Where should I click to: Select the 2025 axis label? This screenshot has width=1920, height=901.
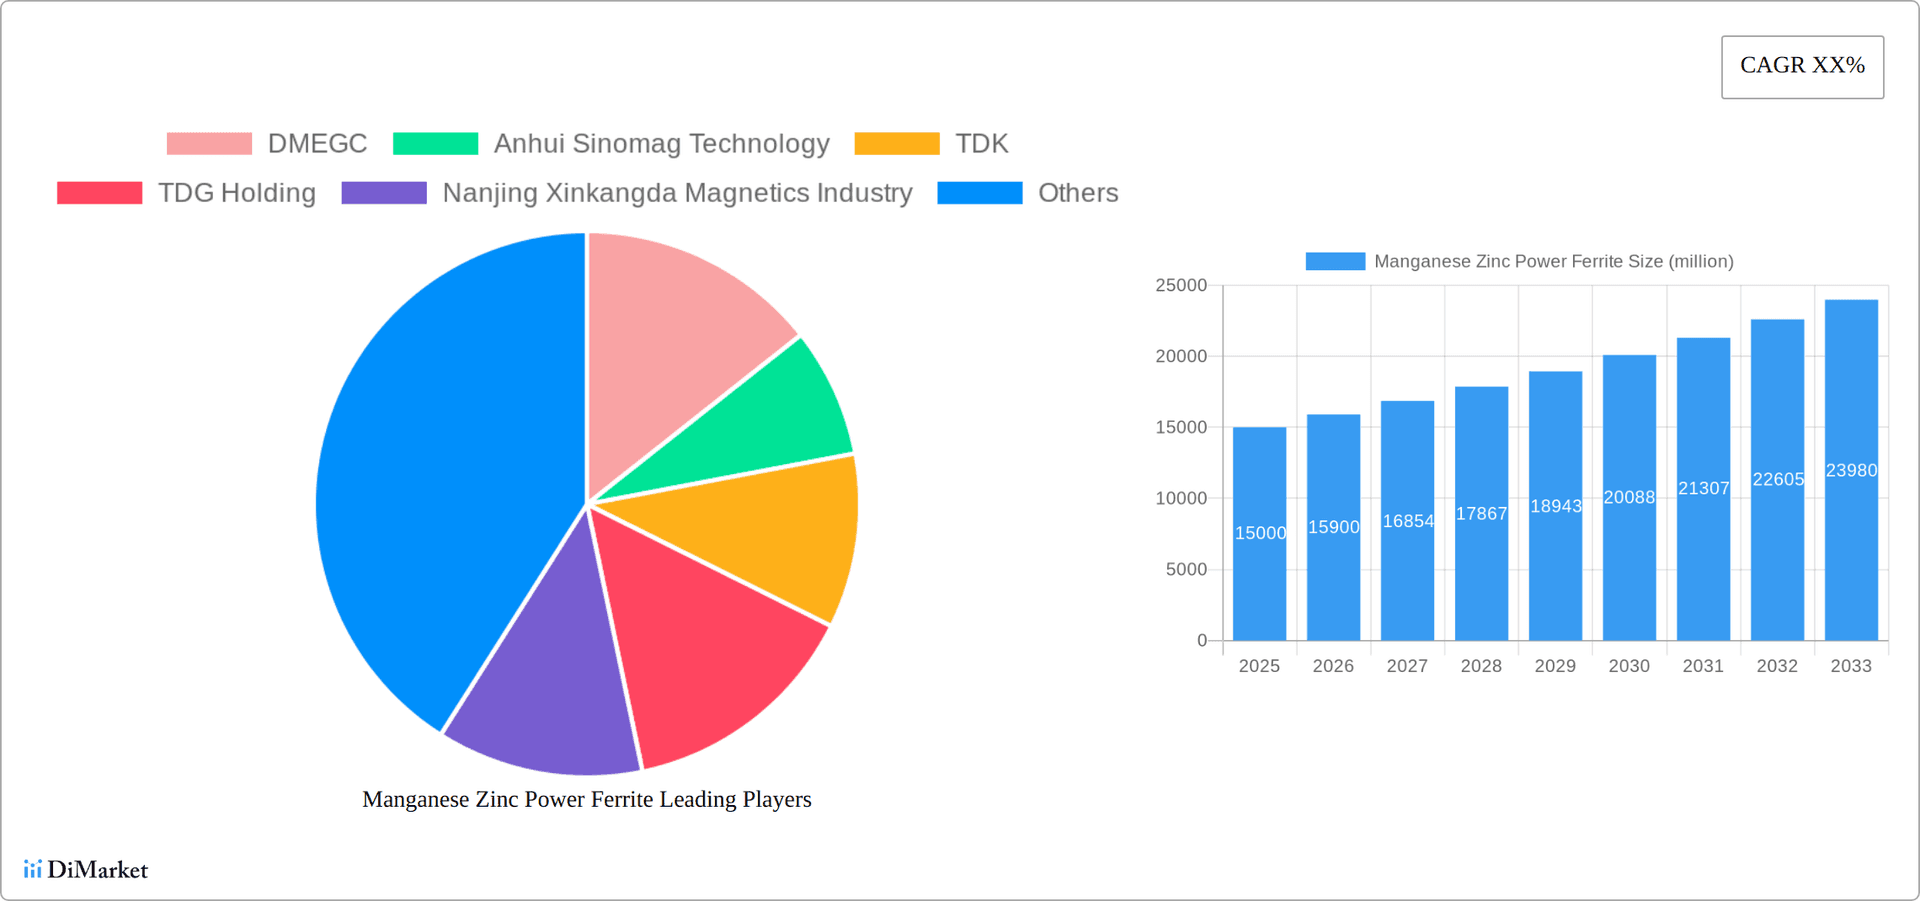pos(1260,665)
